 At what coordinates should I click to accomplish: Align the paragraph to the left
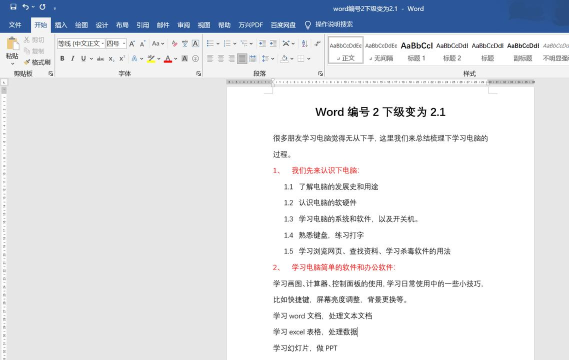point(210,58)
